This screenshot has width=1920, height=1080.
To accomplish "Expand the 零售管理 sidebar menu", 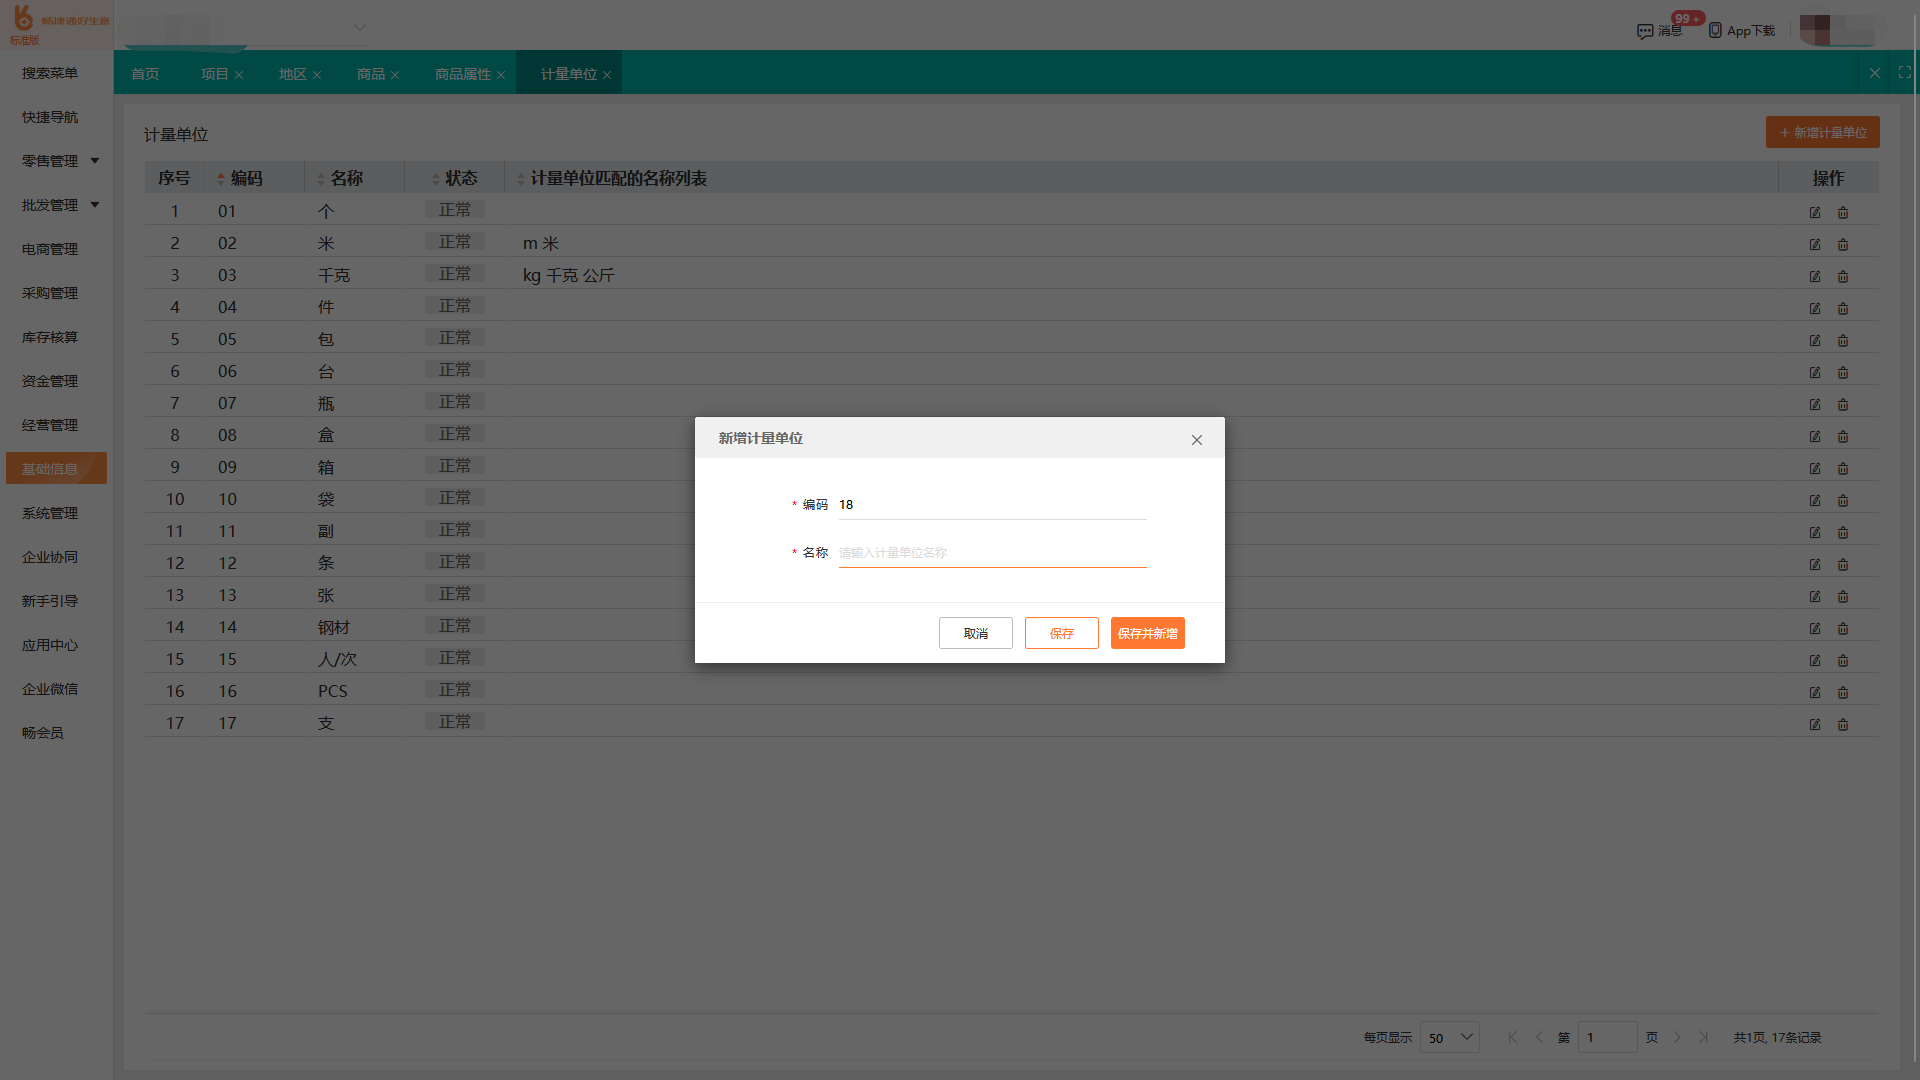I will pyautogui.click(x=53, y=161).
